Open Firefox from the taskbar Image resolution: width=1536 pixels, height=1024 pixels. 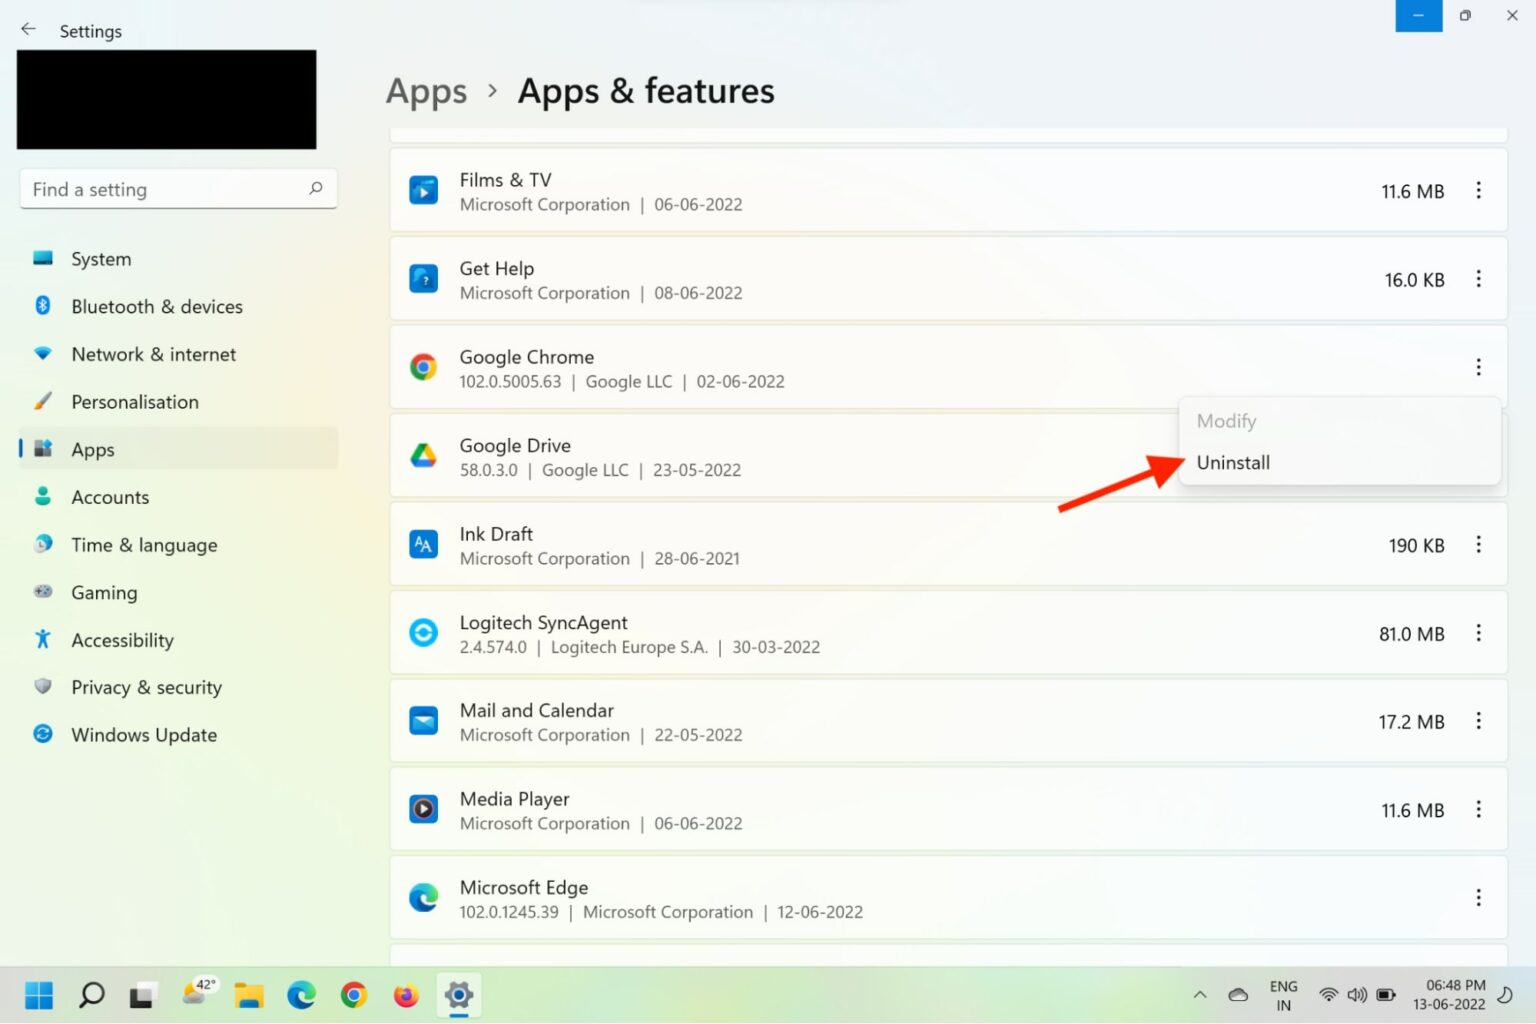coord(406,995)
